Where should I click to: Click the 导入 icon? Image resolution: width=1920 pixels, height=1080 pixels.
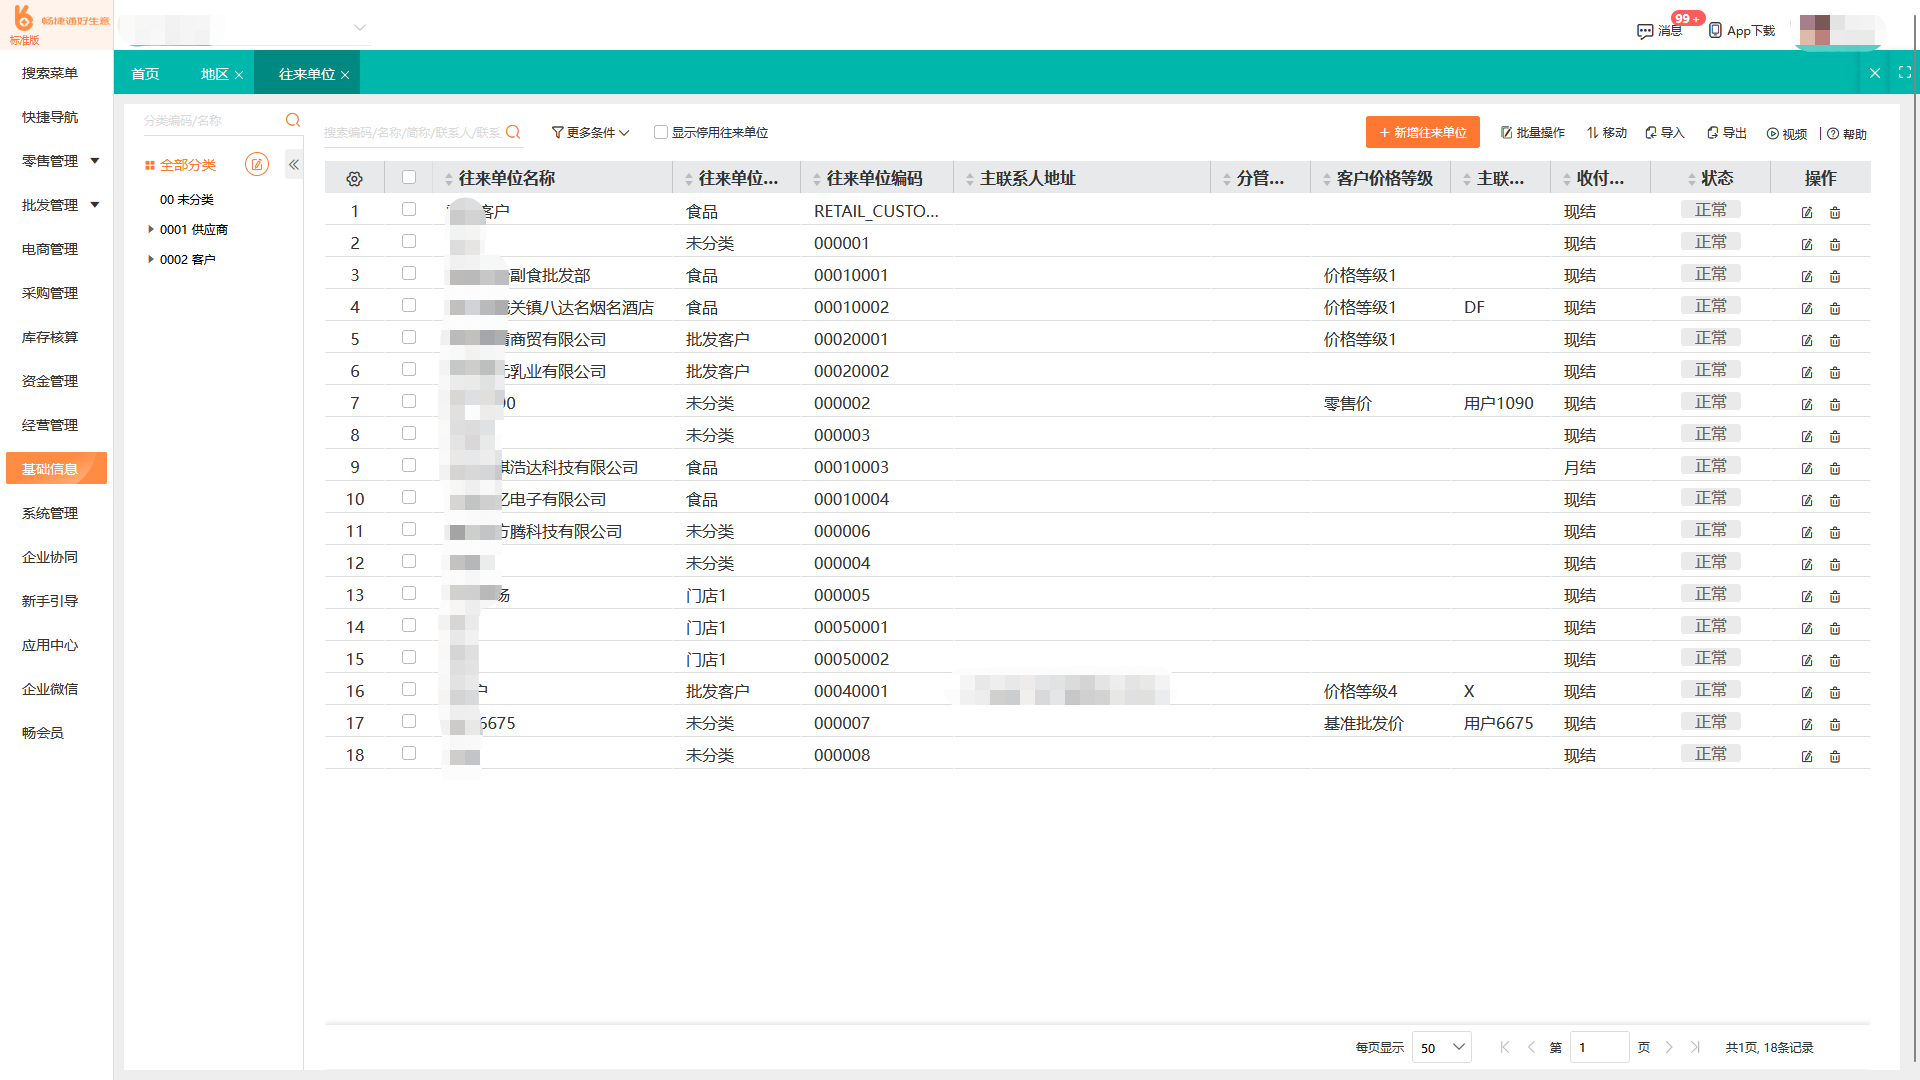[x=1667, y=131]
